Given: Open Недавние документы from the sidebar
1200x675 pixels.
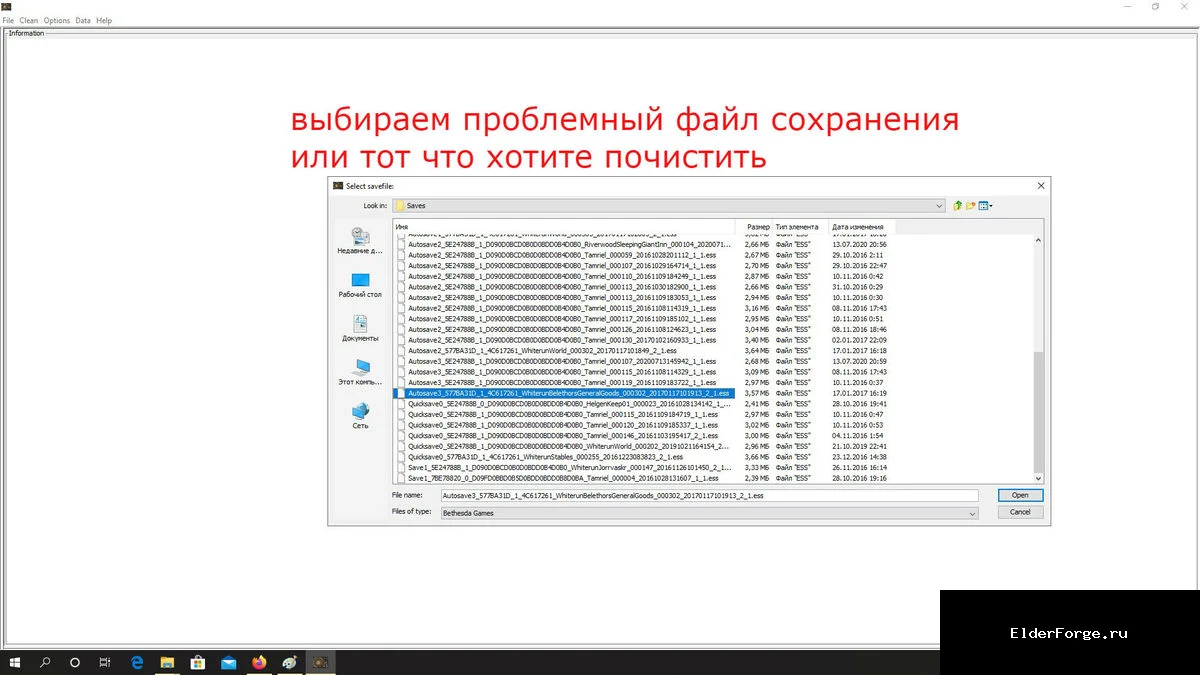Looking at the screenshot, I should [x=360, y=242].
